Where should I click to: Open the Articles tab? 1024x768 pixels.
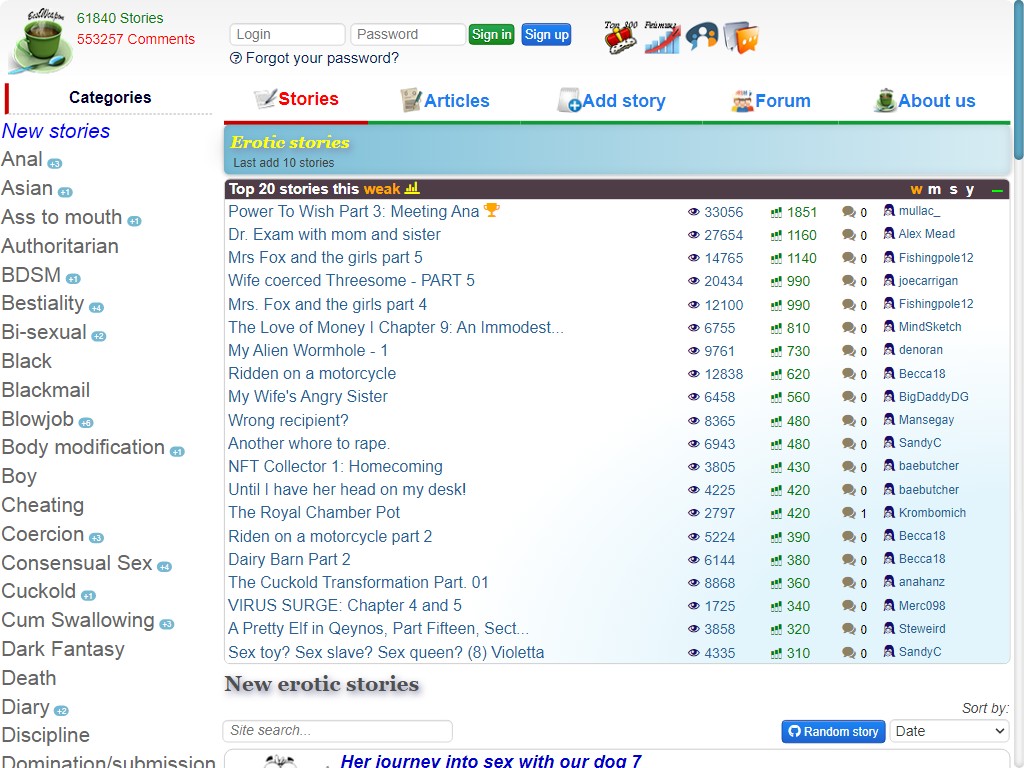445,101
